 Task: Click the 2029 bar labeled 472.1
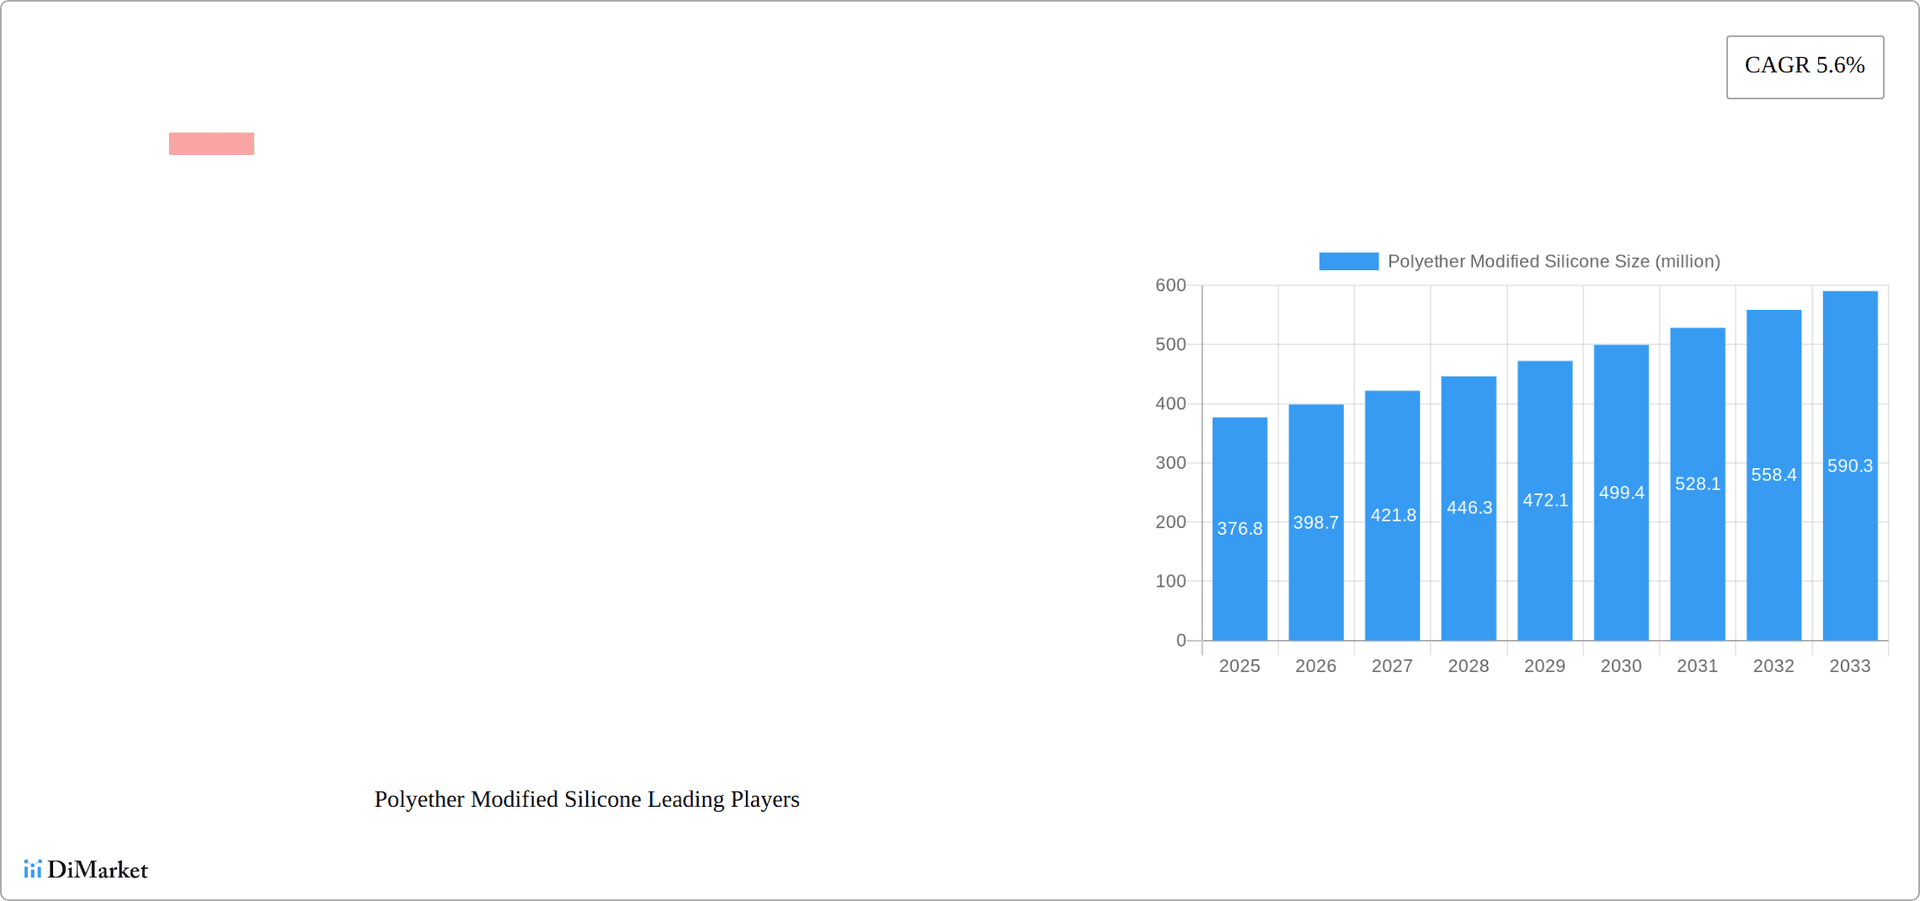[1545, 500]
